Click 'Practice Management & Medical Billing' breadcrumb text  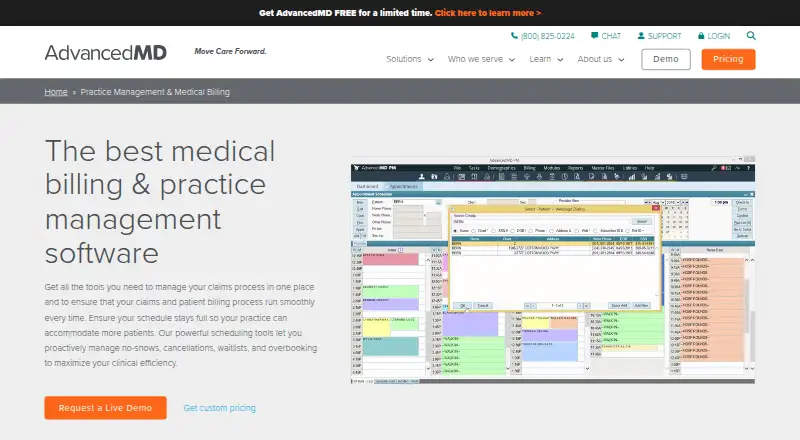coord(155,92)
